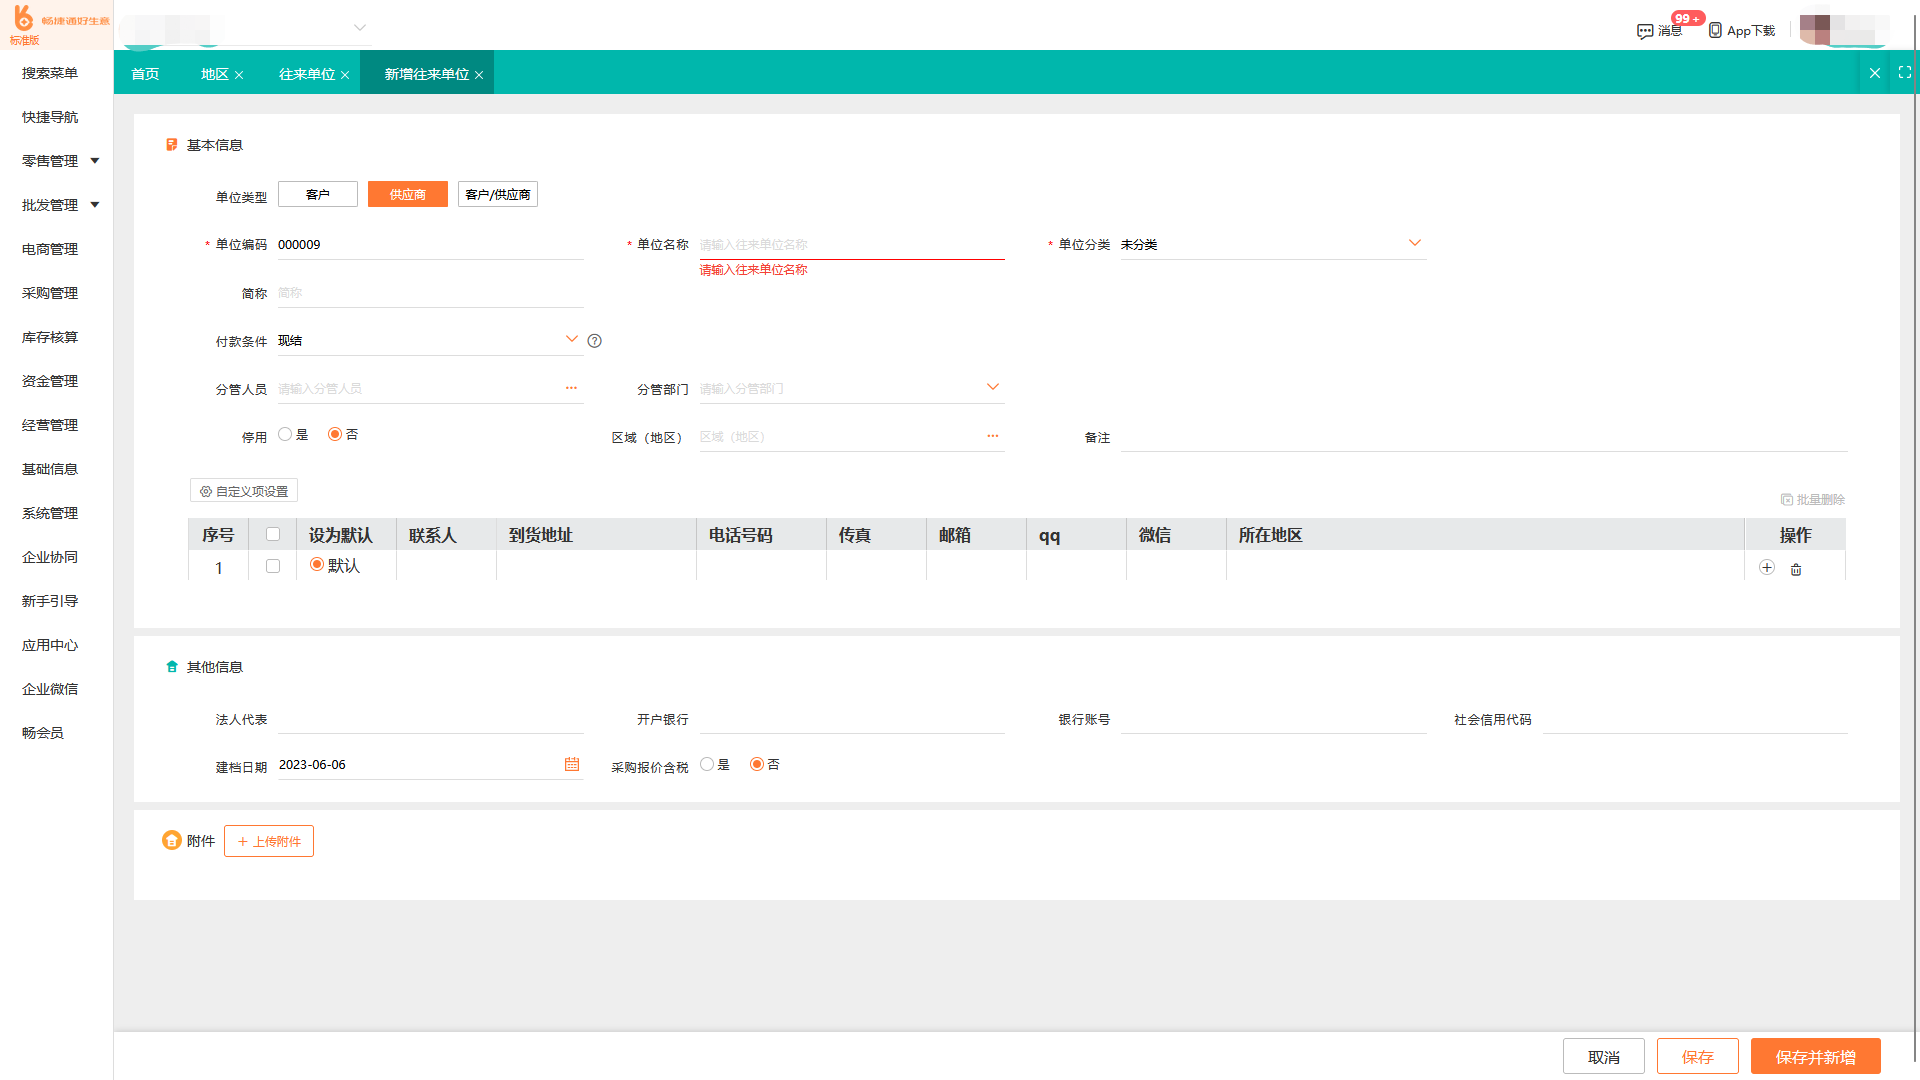Click the 单位名称 input field
1920x1080 pixels.
click(849, 244)
